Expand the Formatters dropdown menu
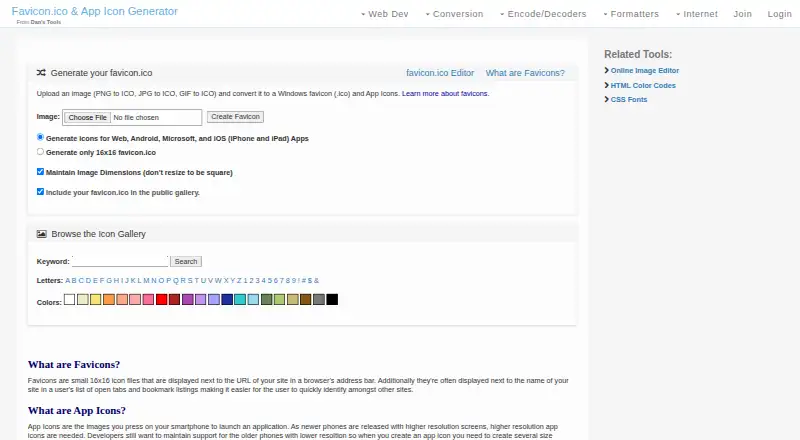800x440 pixels. coord(631,14)
